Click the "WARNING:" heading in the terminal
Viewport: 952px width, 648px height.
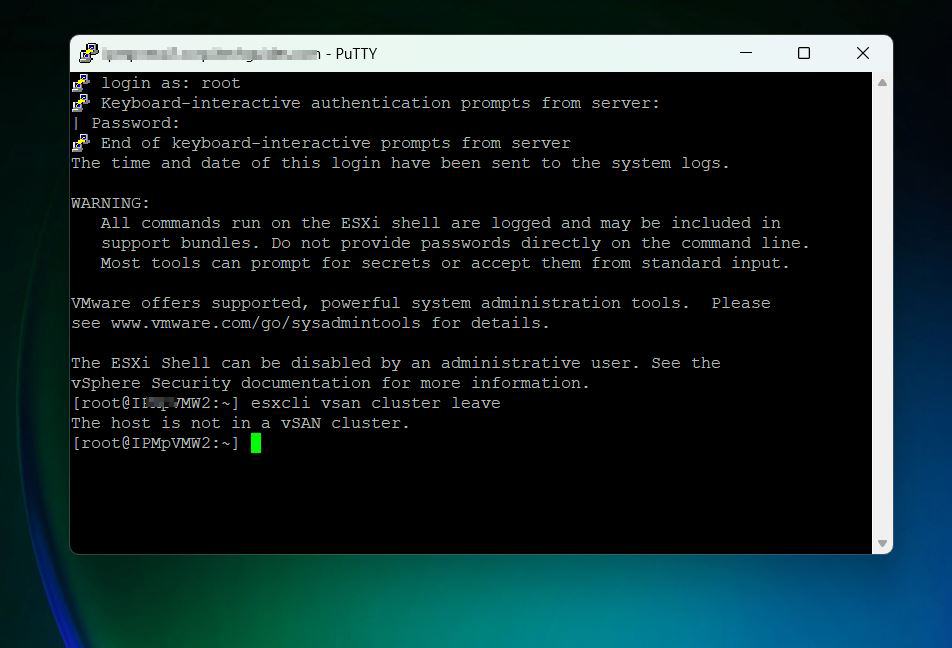click(110, 203)
